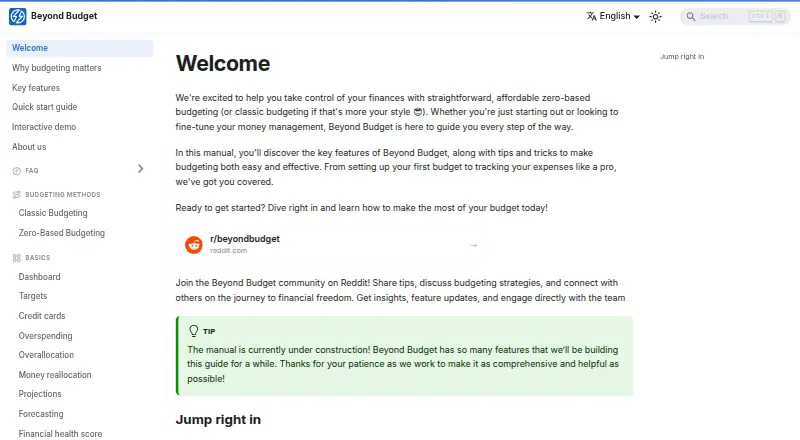Image resolution: width=800 pixels, height=440 pixels.
Task: Click the translate language icon
Action: coord(591,16)
